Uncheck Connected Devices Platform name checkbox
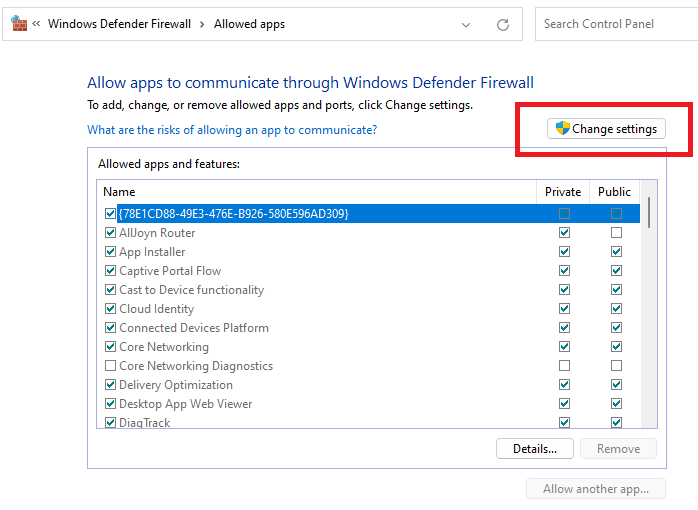The width and height of the screenshot is (698, 510). pos(110,328)
